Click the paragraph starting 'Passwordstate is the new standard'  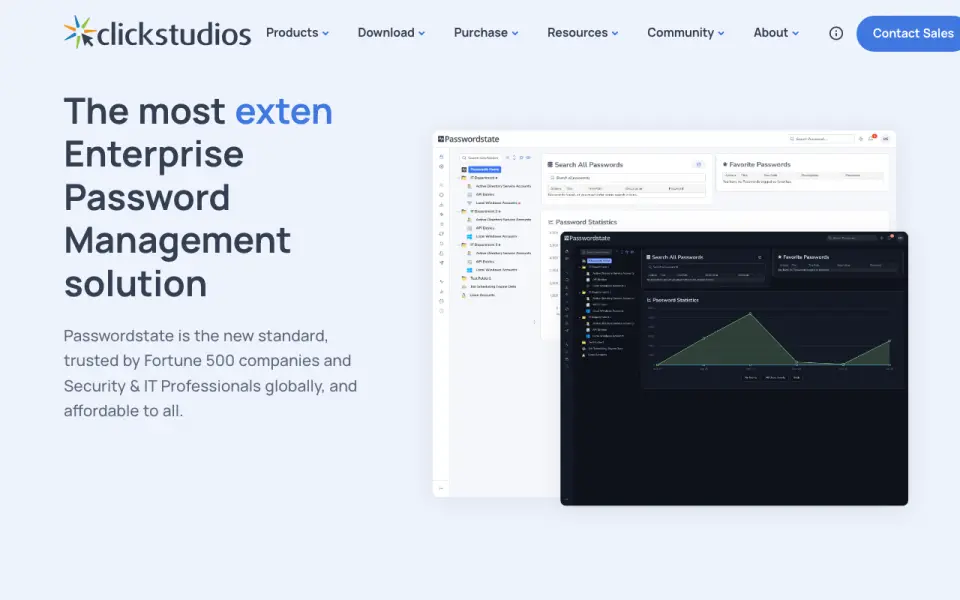211,373
